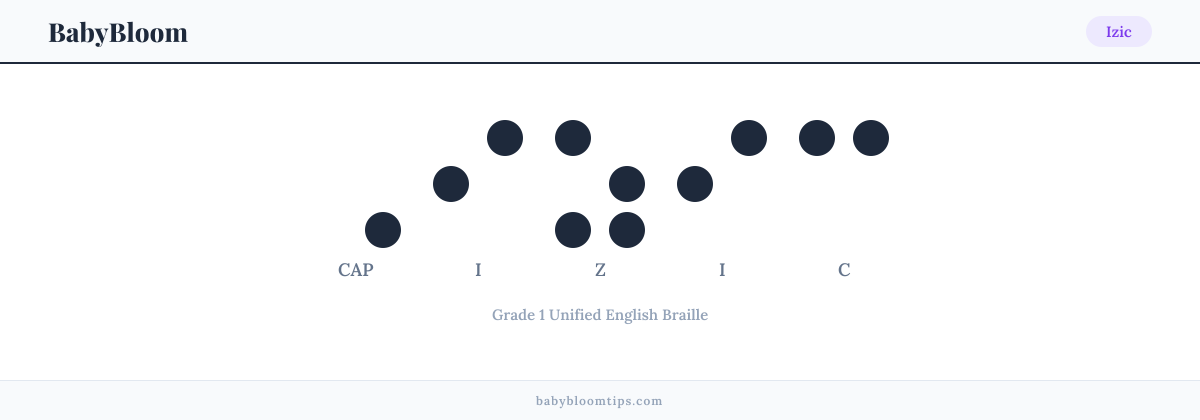The height and width of the screenshot is (420, 1200).
Task: Click the BabyBloom logo in the header
Action: tap(118, 32)
